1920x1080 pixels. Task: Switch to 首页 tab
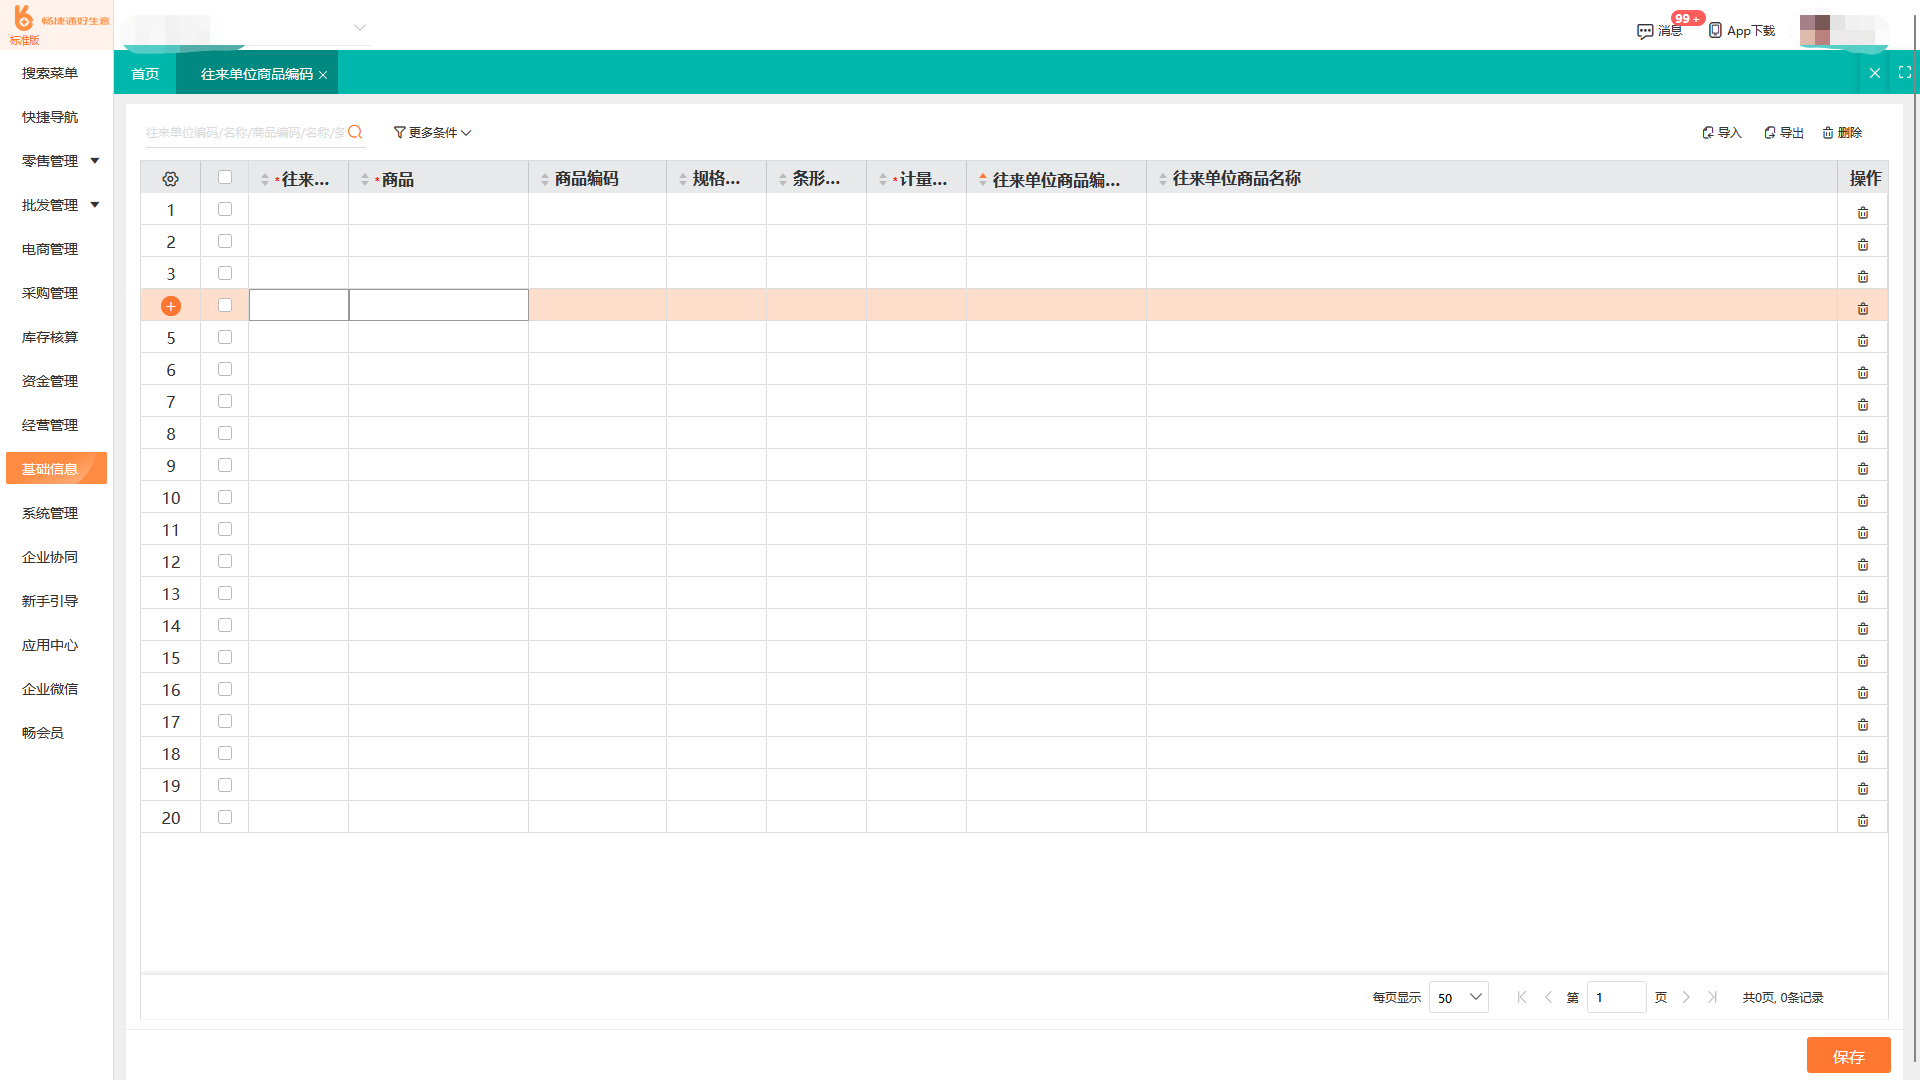coord(145,74)
